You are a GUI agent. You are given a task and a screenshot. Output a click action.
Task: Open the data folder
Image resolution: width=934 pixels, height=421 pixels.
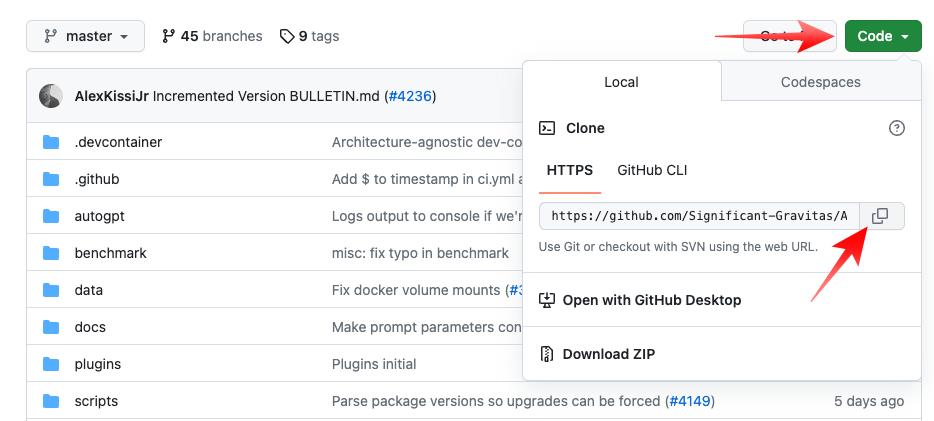click(x=88, y=290)
